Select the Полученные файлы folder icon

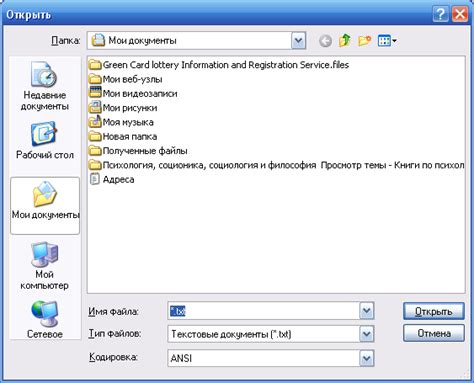[95, 151]
